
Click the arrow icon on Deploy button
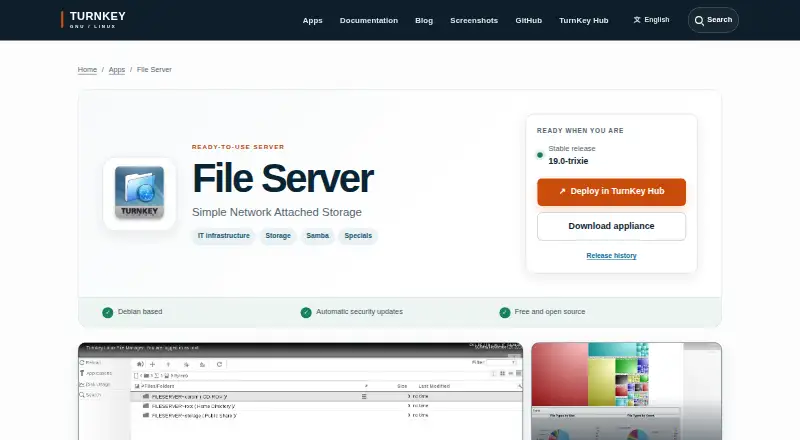(562, 191)
